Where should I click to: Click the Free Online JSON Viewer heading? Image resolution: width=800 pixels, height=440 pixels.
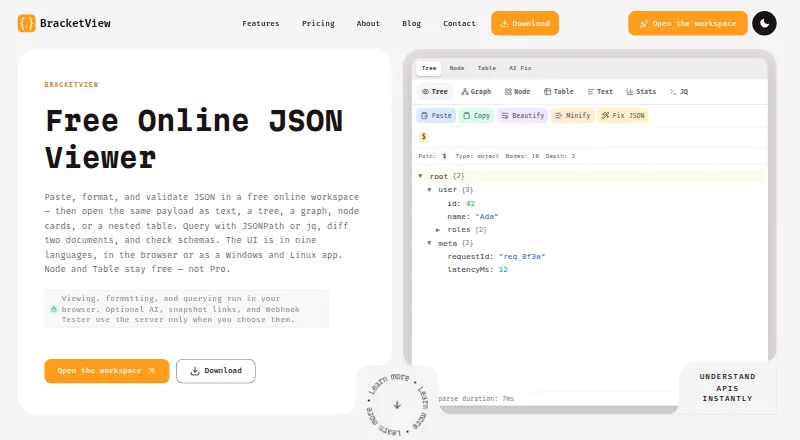[x=194, y=139]
